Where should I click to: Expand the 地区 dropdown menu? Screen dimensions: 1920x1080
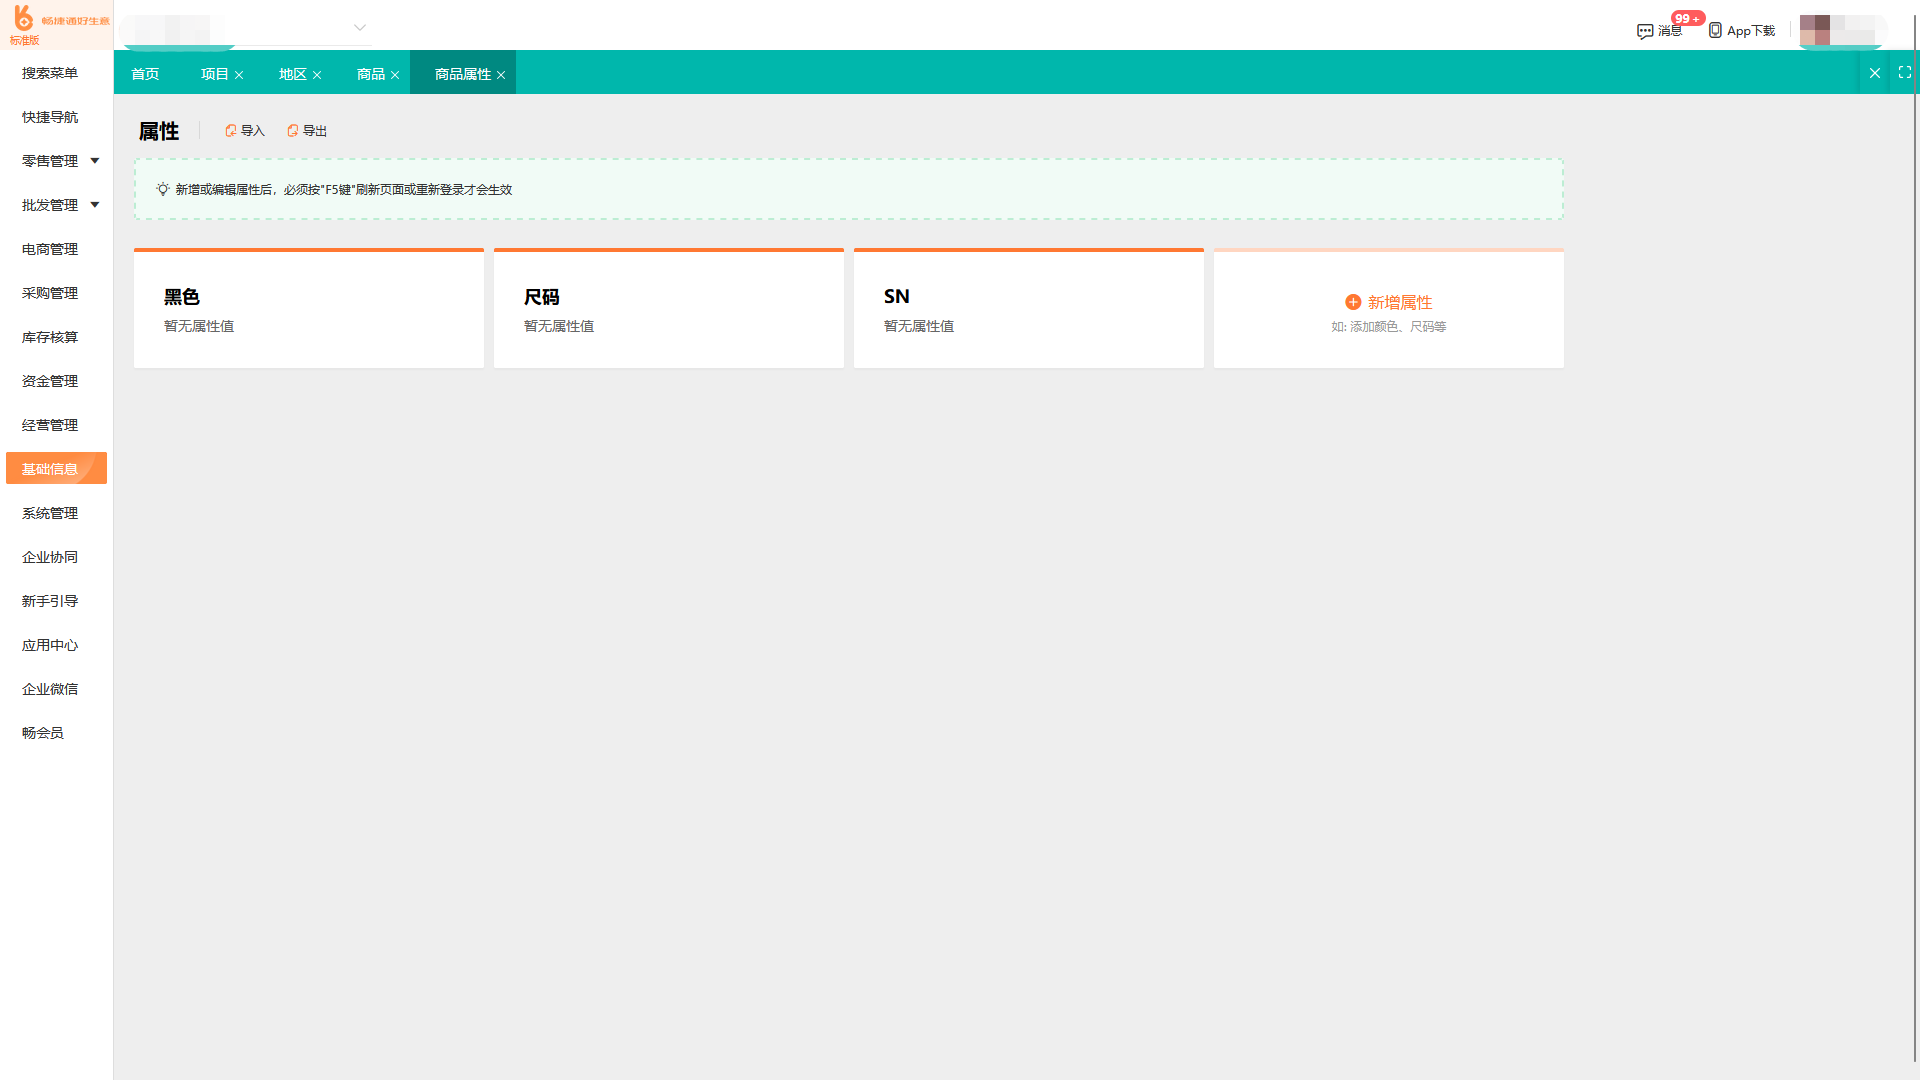coord(293,73)
